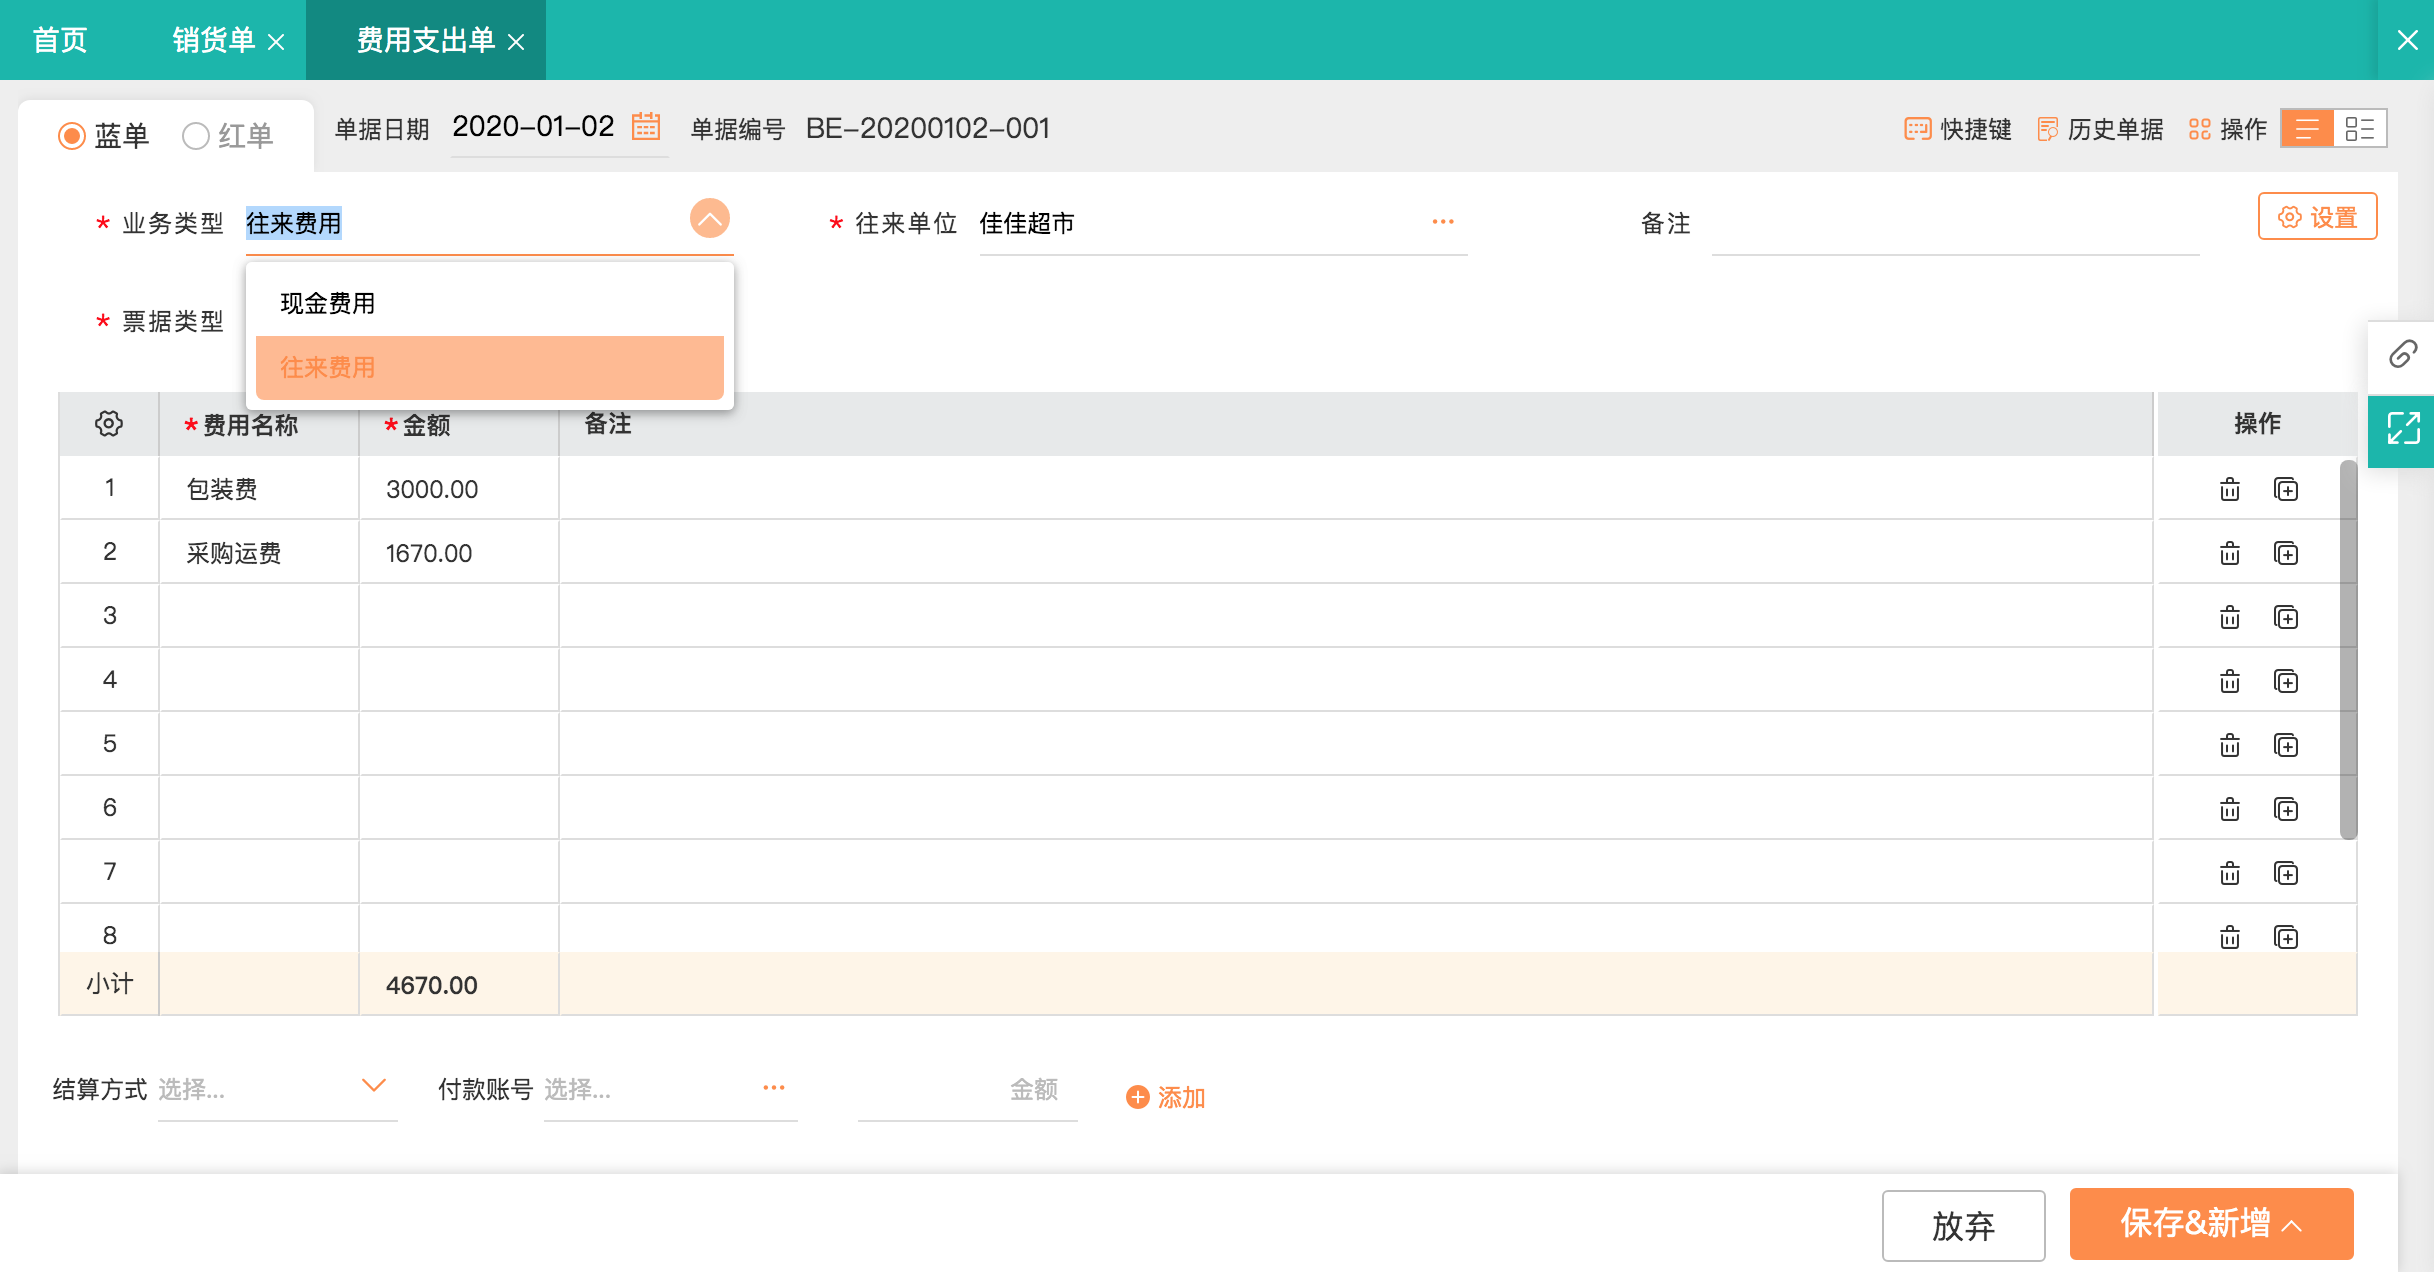
Task: Click the copy icon on row 2
Action: 2286,552
